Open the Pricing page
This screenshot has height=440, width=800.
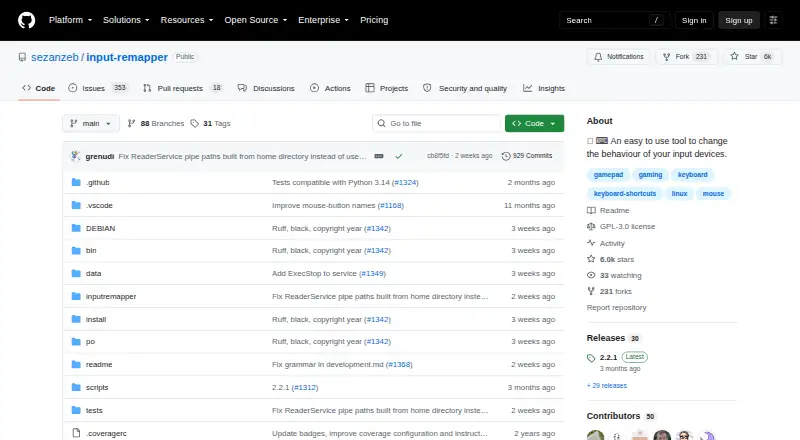point(374,20)
